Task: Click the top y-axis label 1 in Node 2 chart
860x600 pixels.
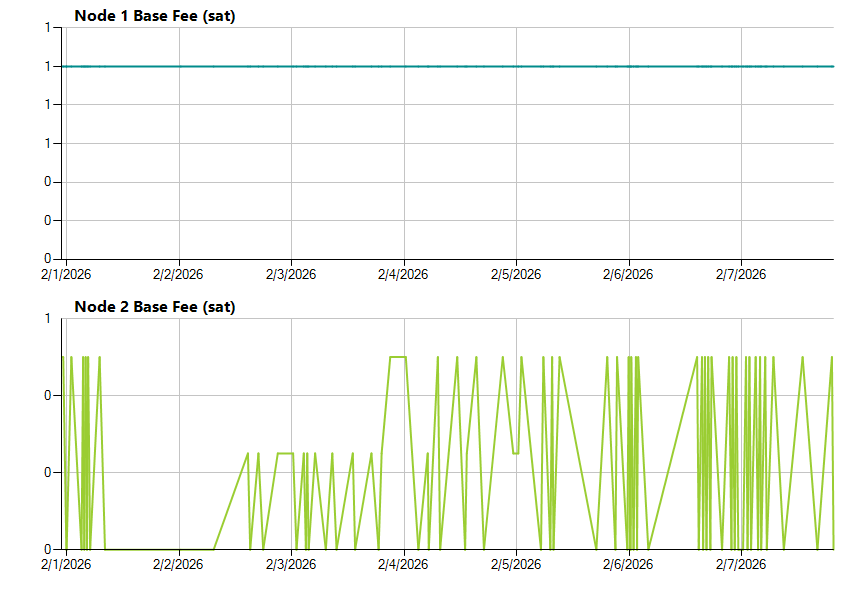Action: (x=47, y=319)
